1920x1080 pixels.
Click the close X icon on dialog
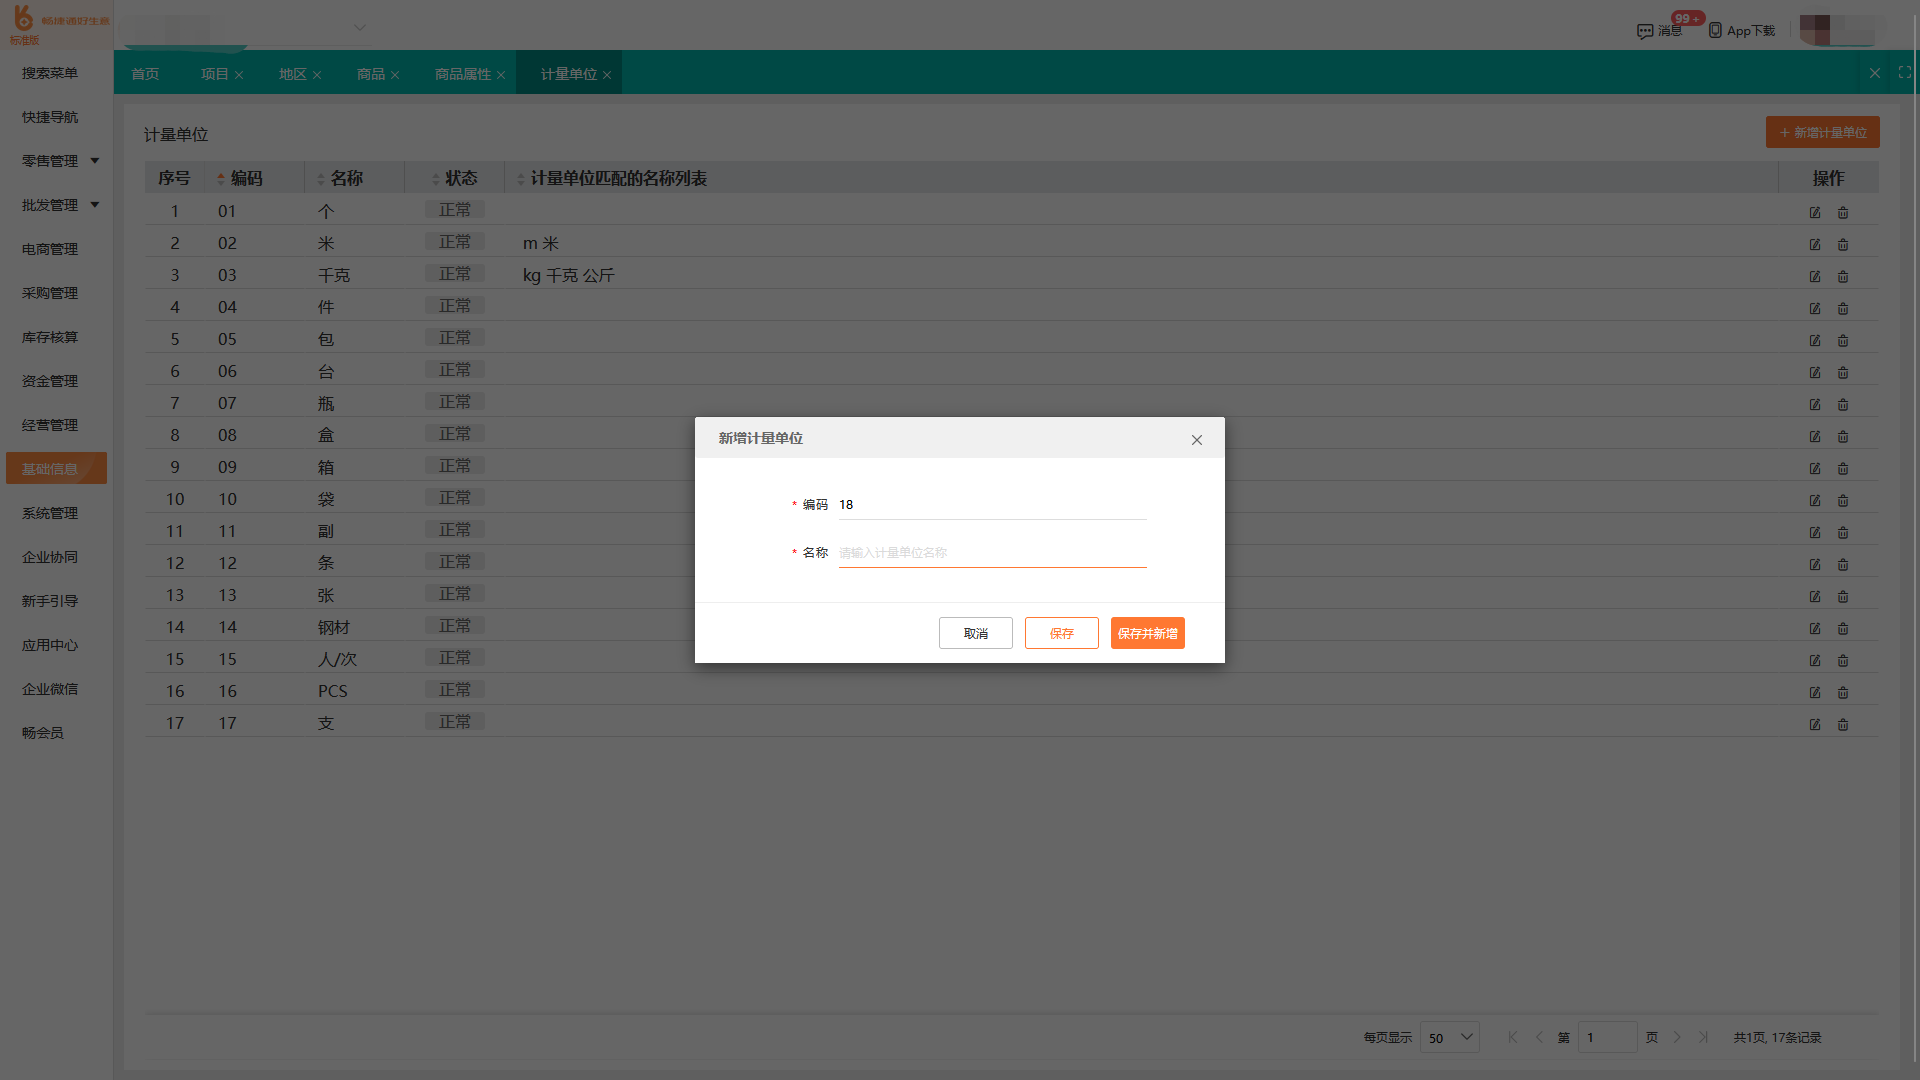coord(1197,440)
